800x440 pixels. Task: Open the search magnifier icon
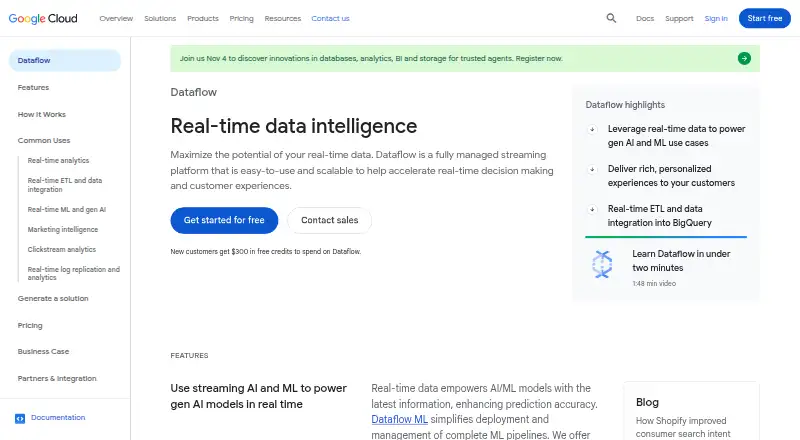pyautogui.click(x=611, y=18)
